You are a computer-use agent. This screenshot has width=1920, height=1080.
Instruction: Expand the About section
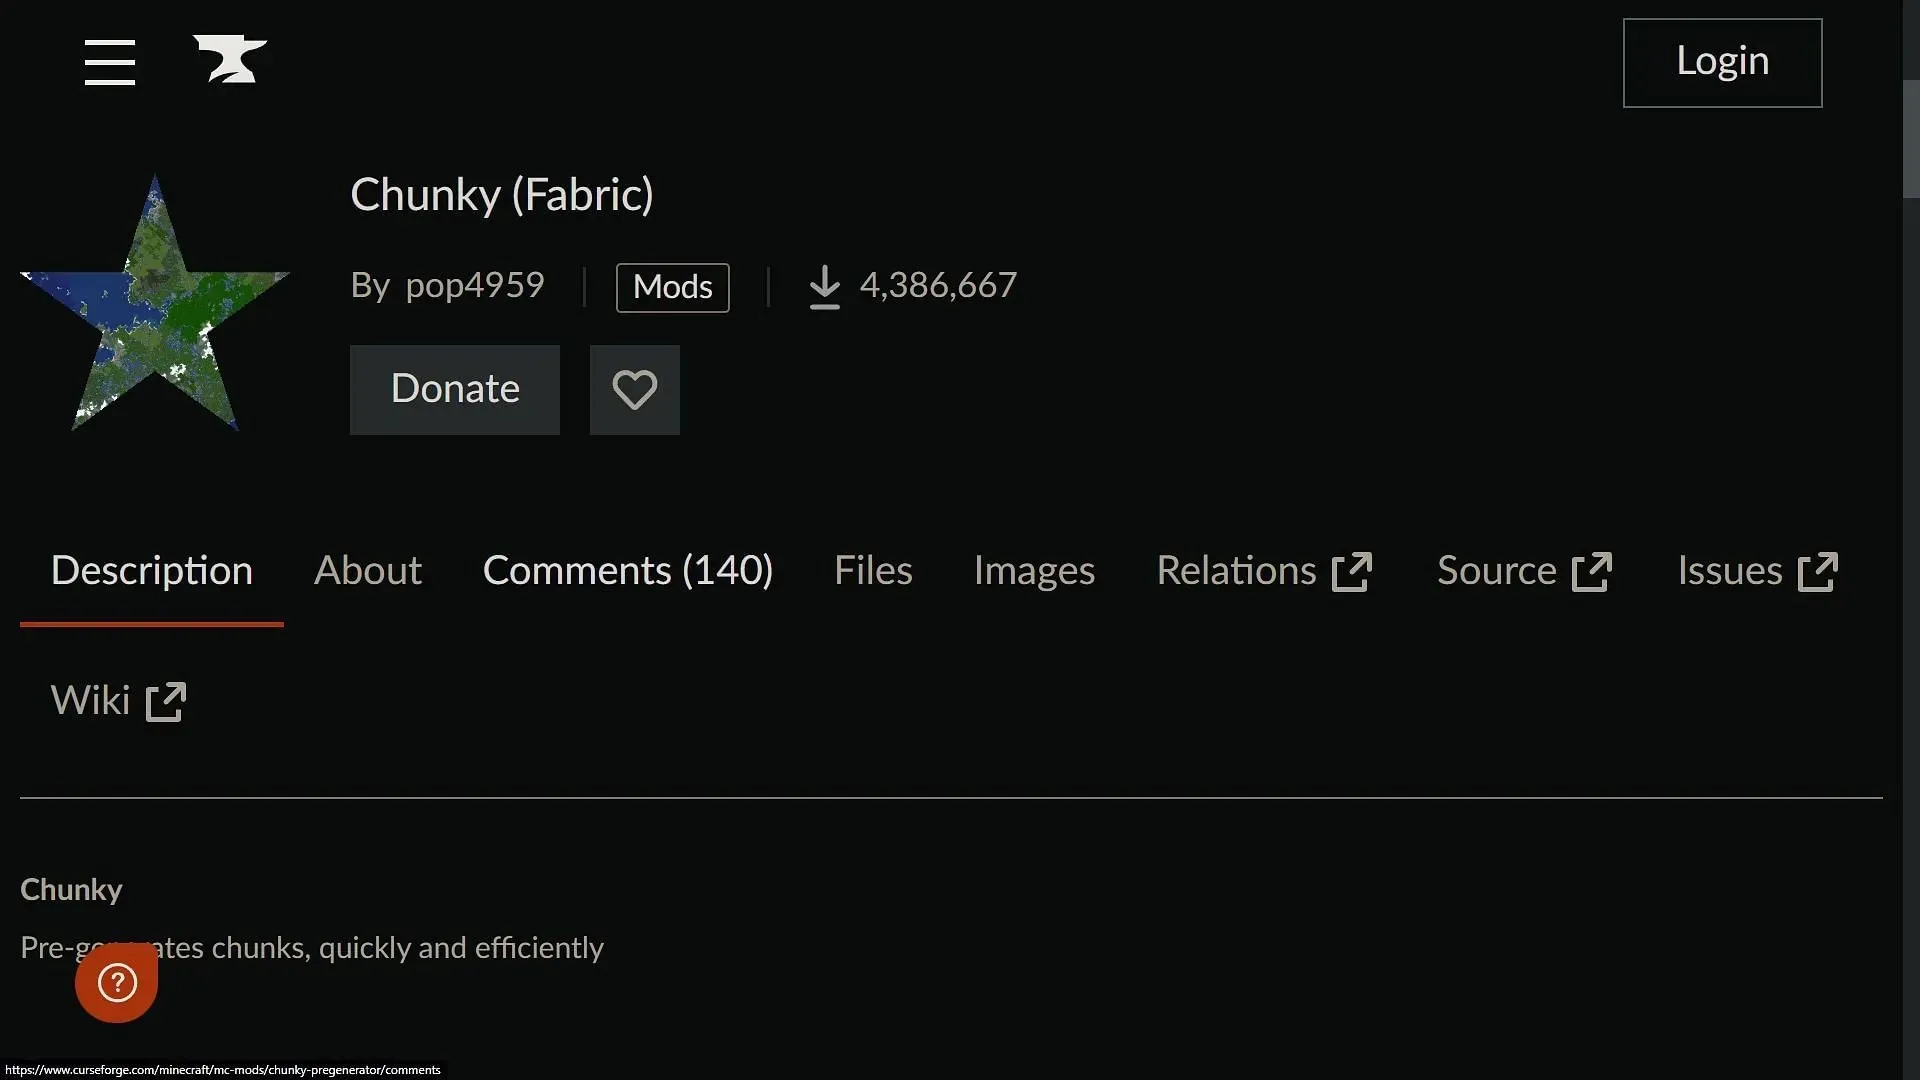point(367,572)
